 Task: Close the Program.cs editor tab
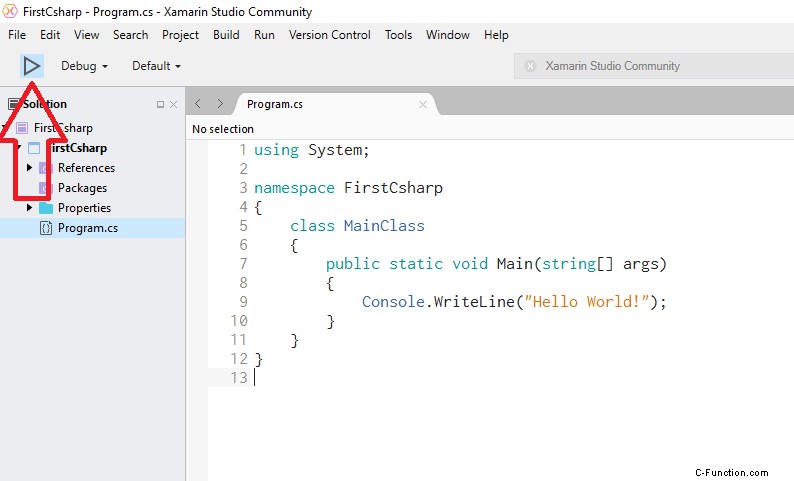point(423,104)
